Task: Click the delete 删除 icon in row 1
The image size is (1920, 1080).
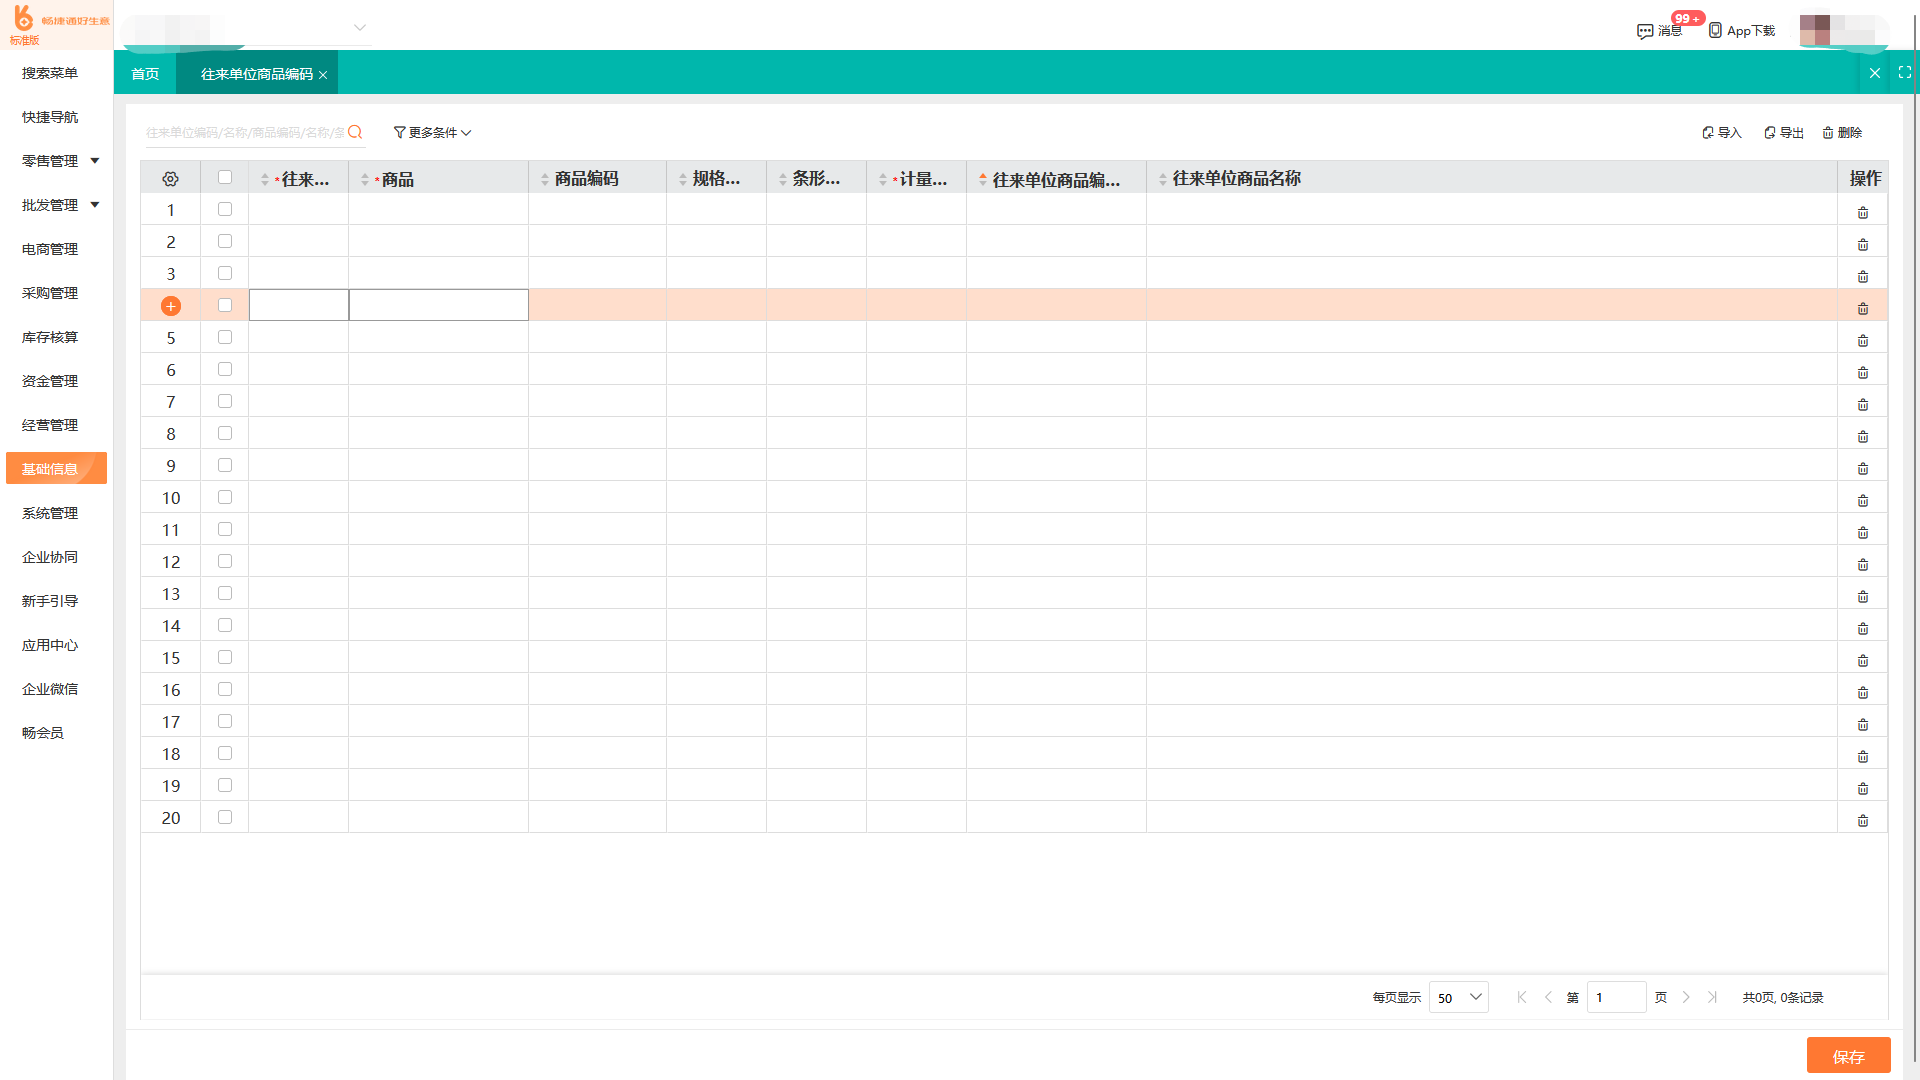Action: tap(1865, 212)
